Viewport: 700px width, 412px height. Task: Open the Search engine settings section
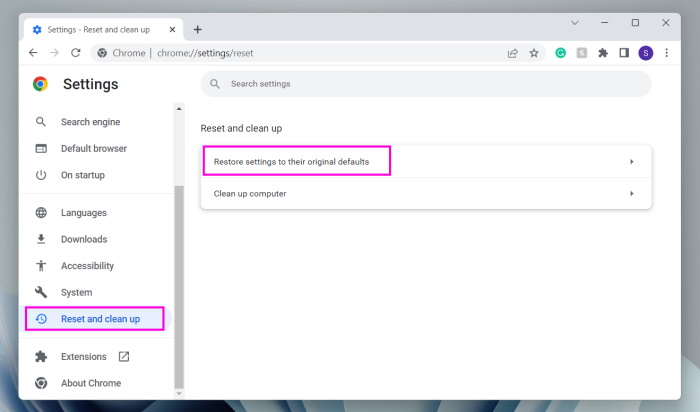coord(90,122)
